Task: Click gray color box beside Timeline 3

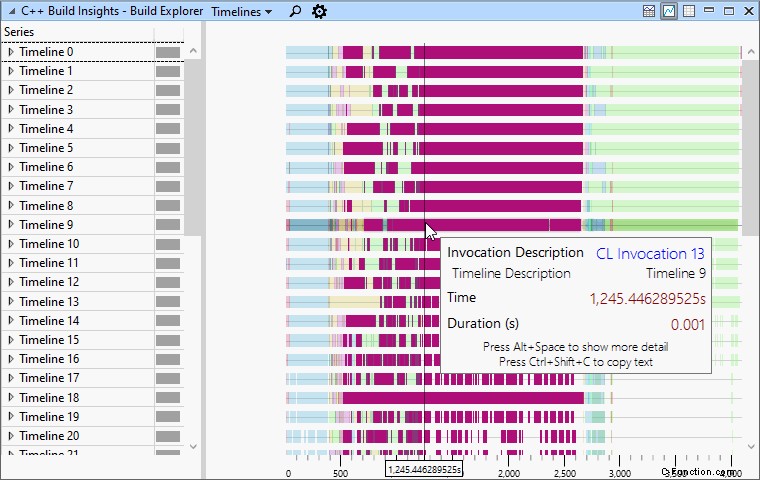Action: pyautogui.click(x=168, y=110)
